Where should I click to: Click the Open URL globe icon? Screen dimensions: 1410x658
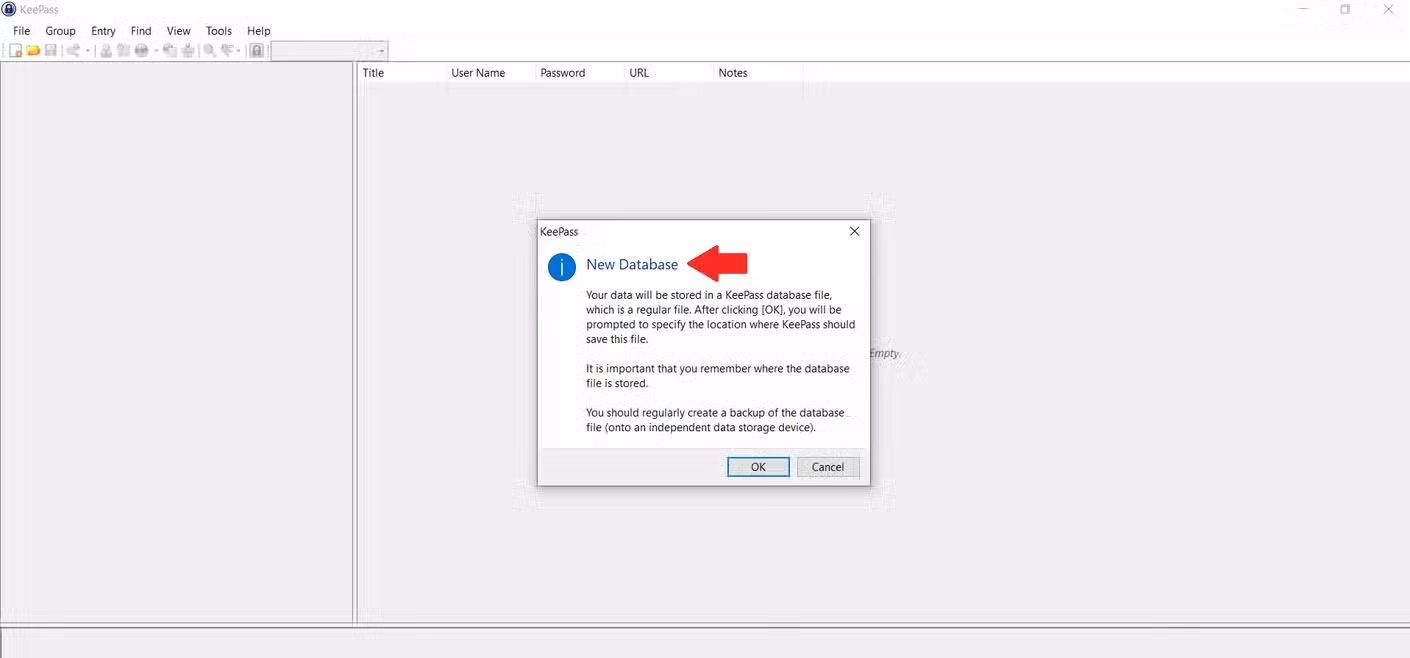click(x=141, y=50)
